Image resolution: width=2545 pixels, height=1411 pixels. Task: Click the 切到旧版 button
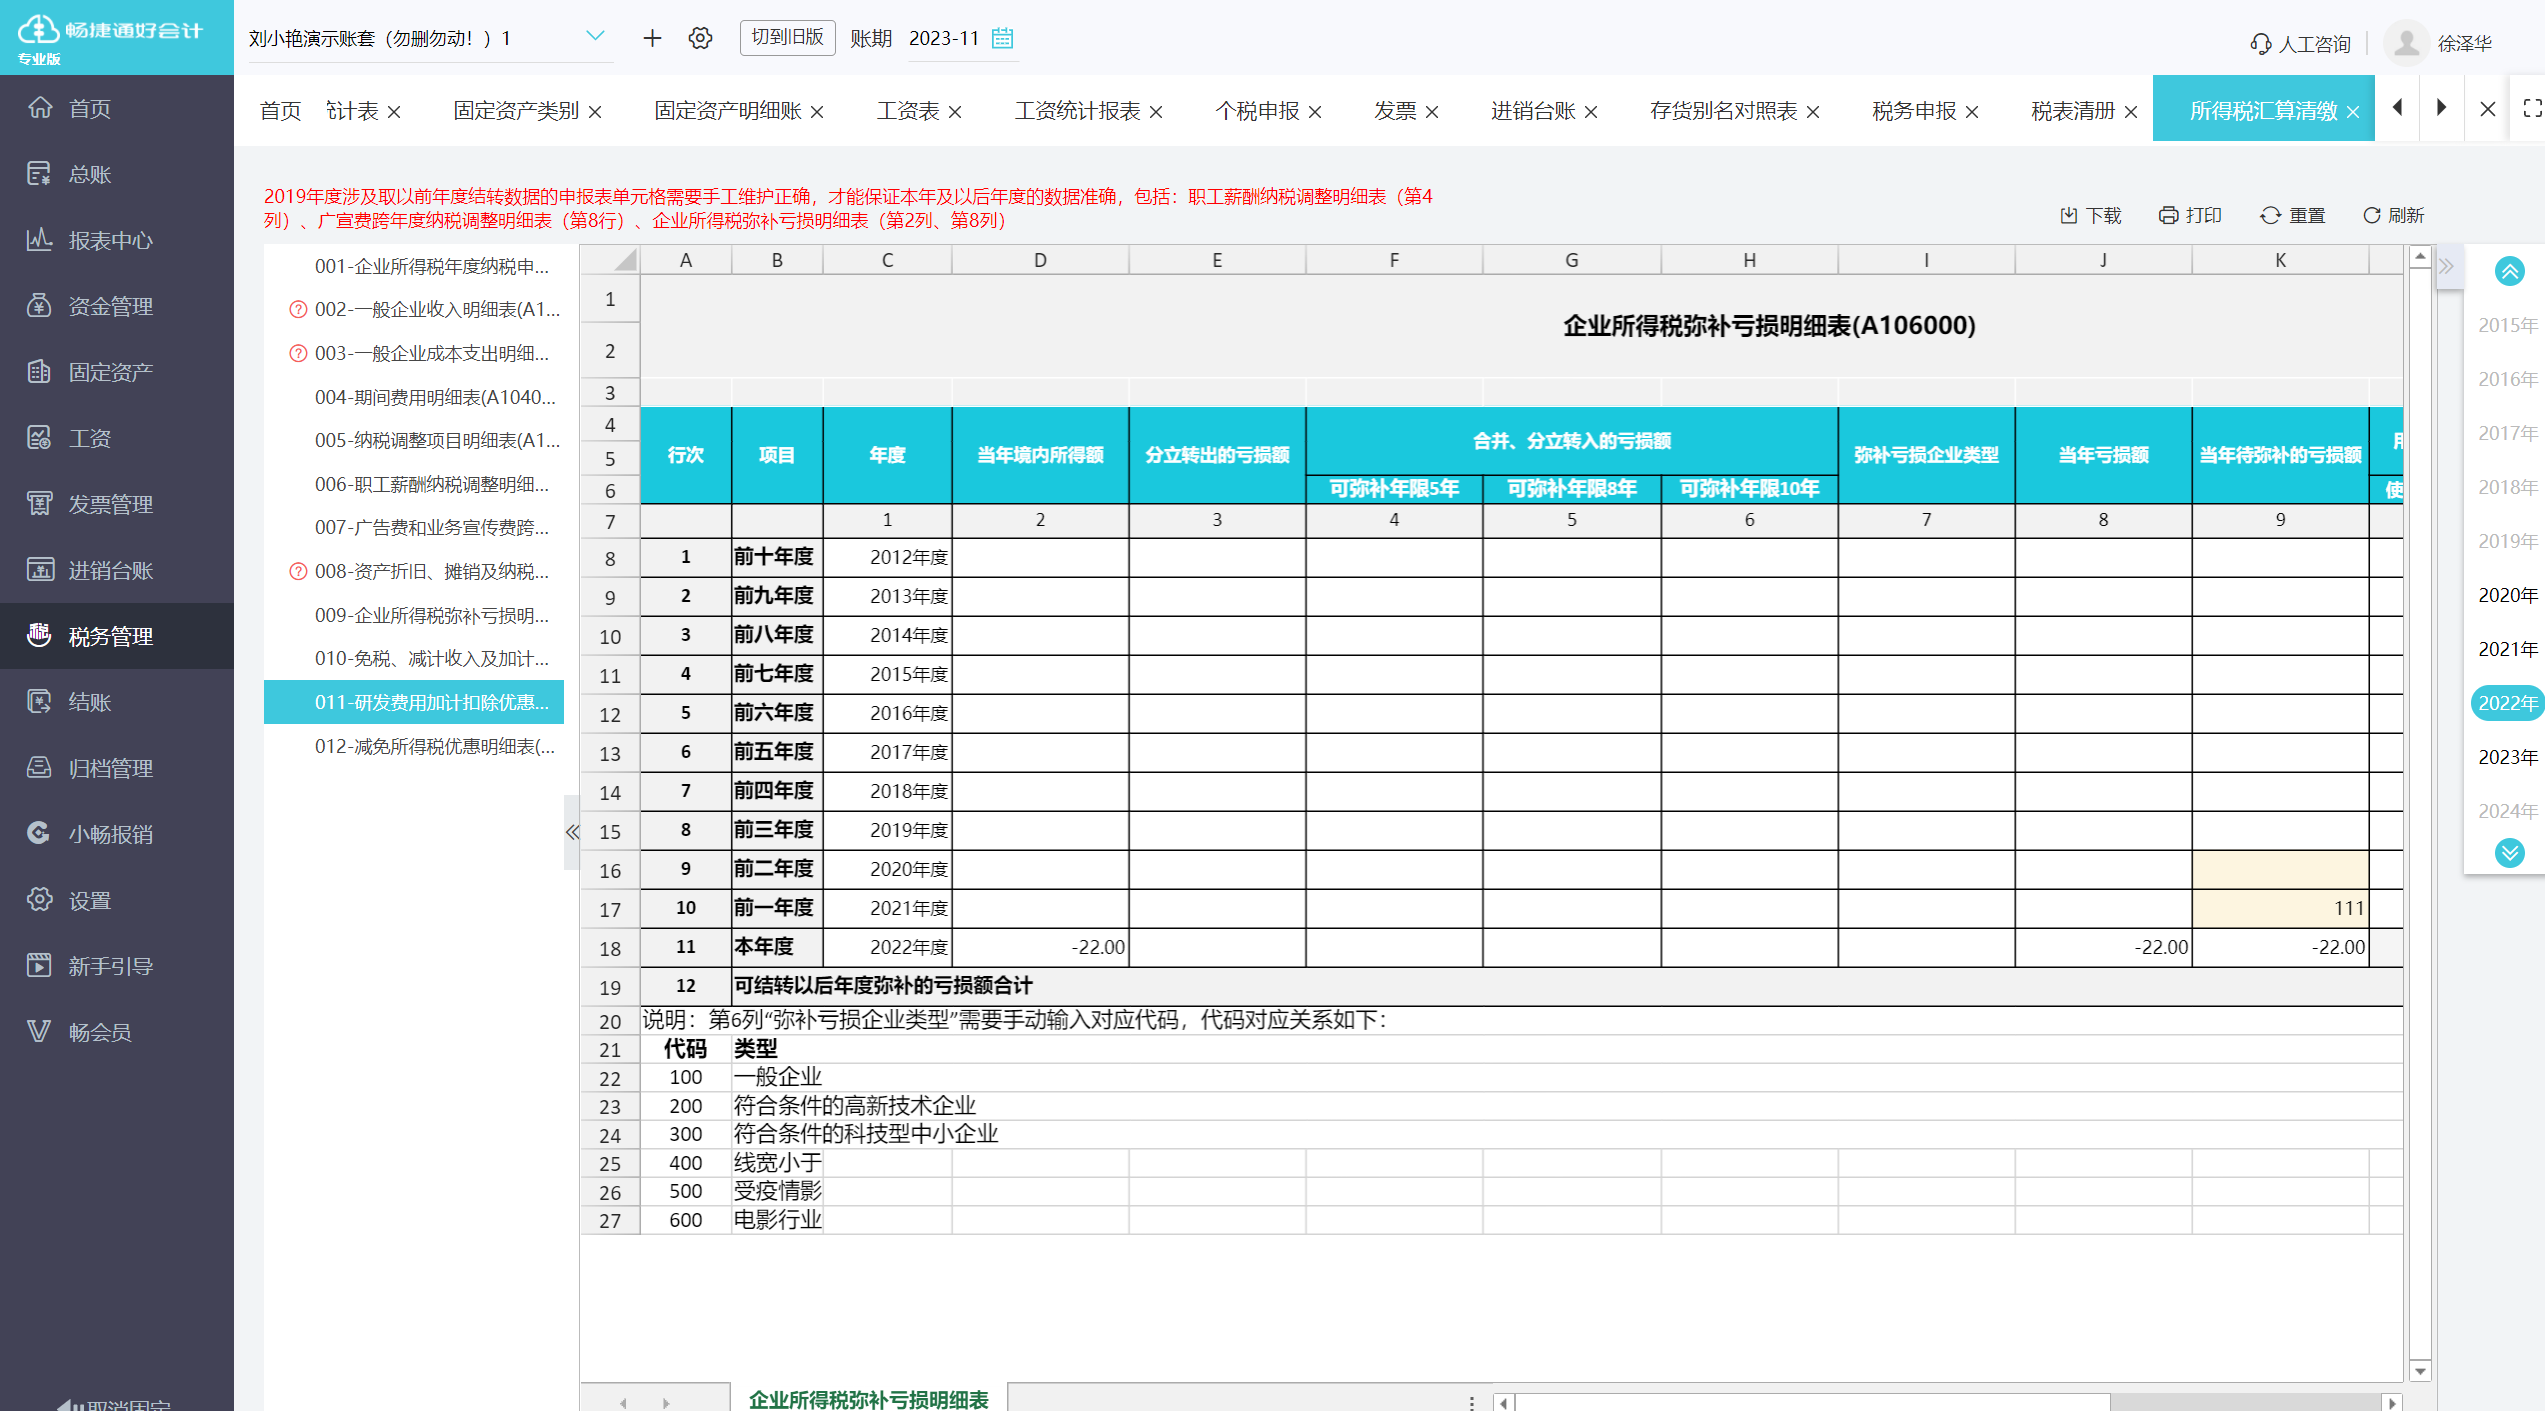(x=780, y=38)
